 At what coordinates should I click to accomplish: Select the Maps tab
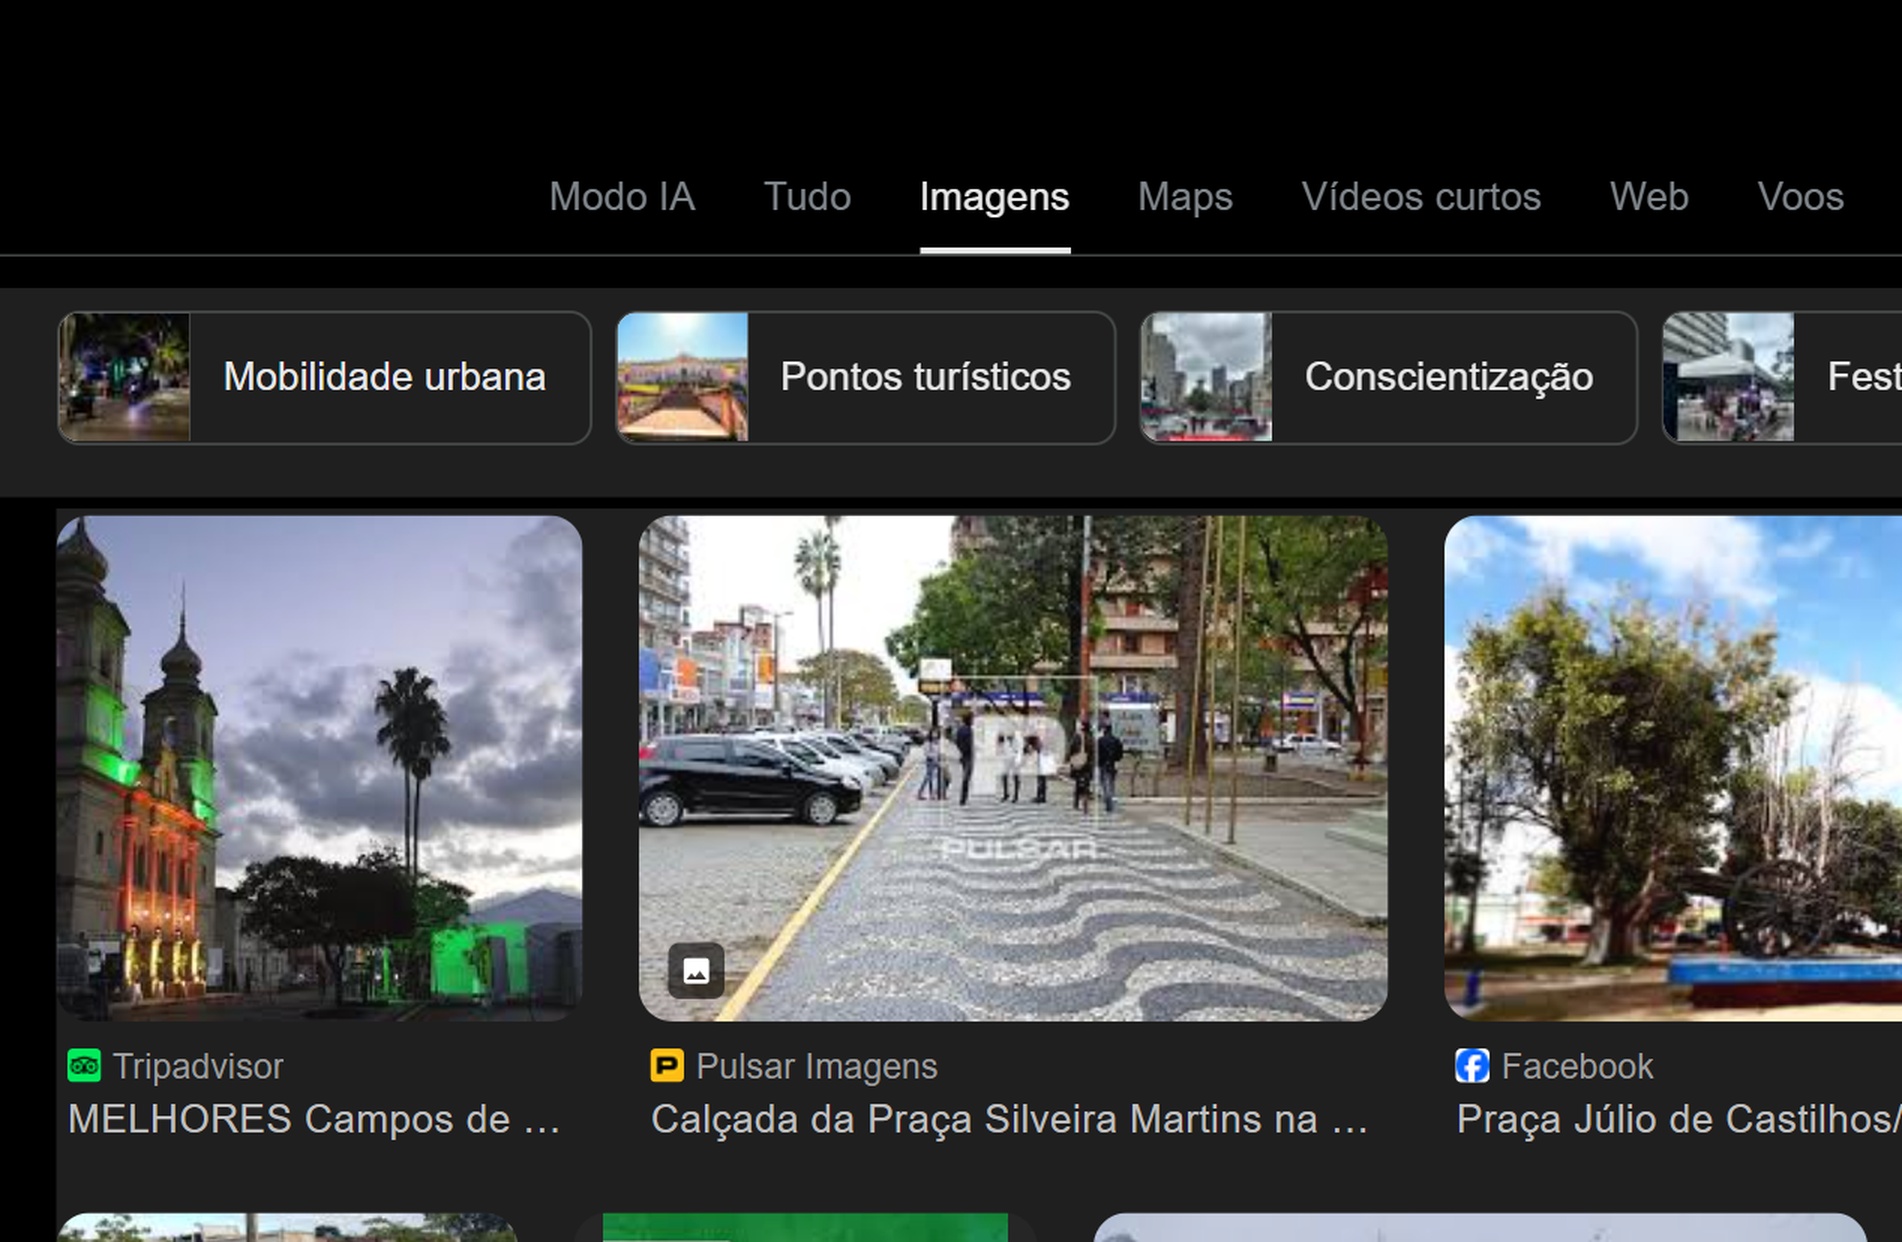tap(1185, 197)
